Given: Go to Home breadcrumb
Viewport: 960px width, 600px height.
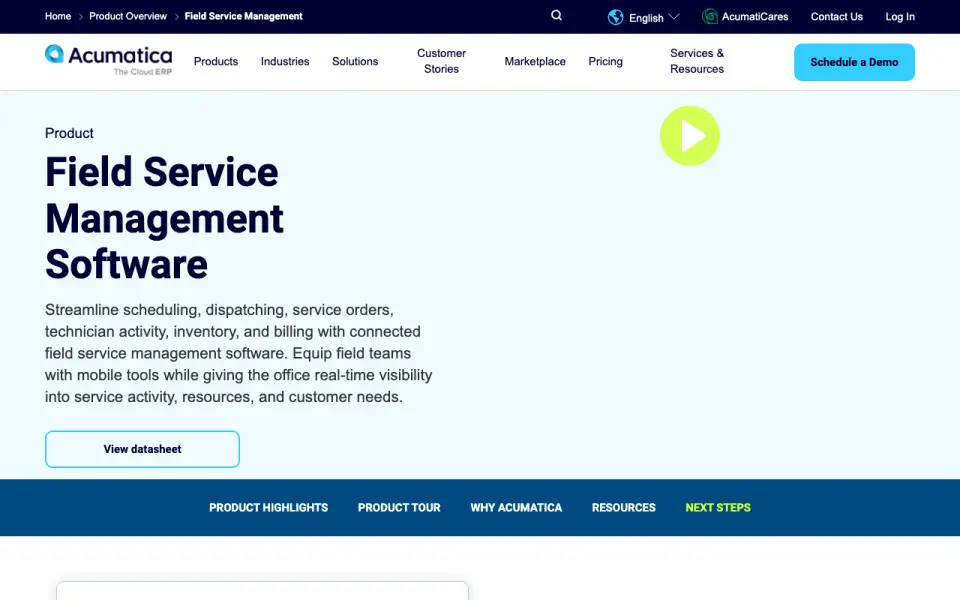Looking at the screenshot, I should (58, 16).
